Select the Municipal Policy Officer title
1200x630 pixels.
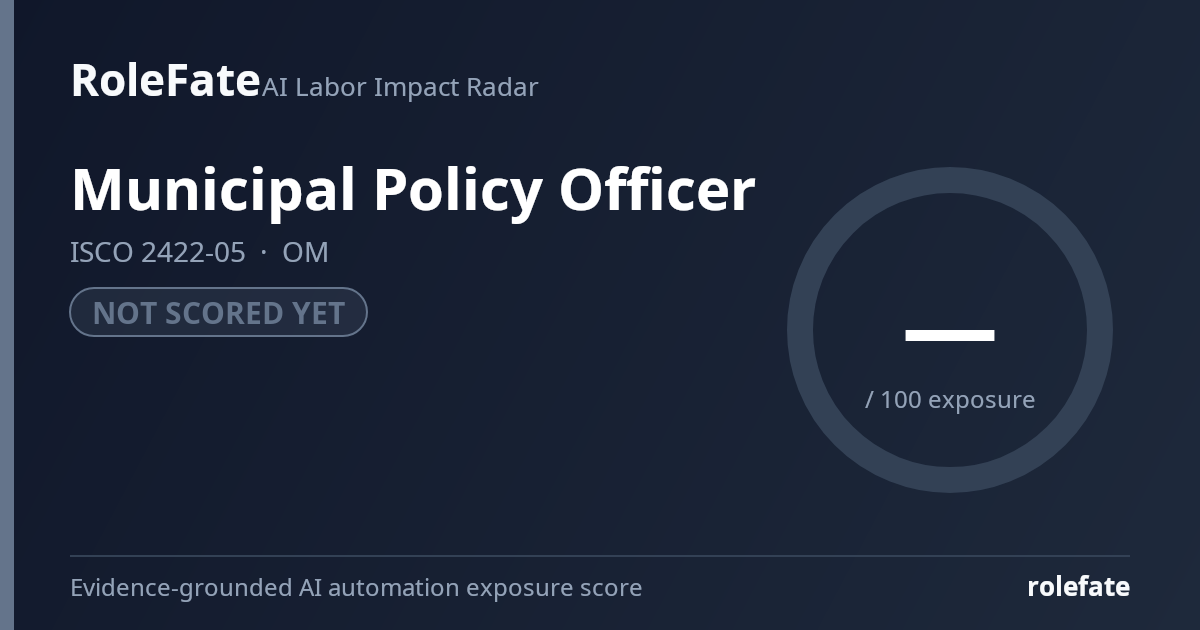point(413,190)
